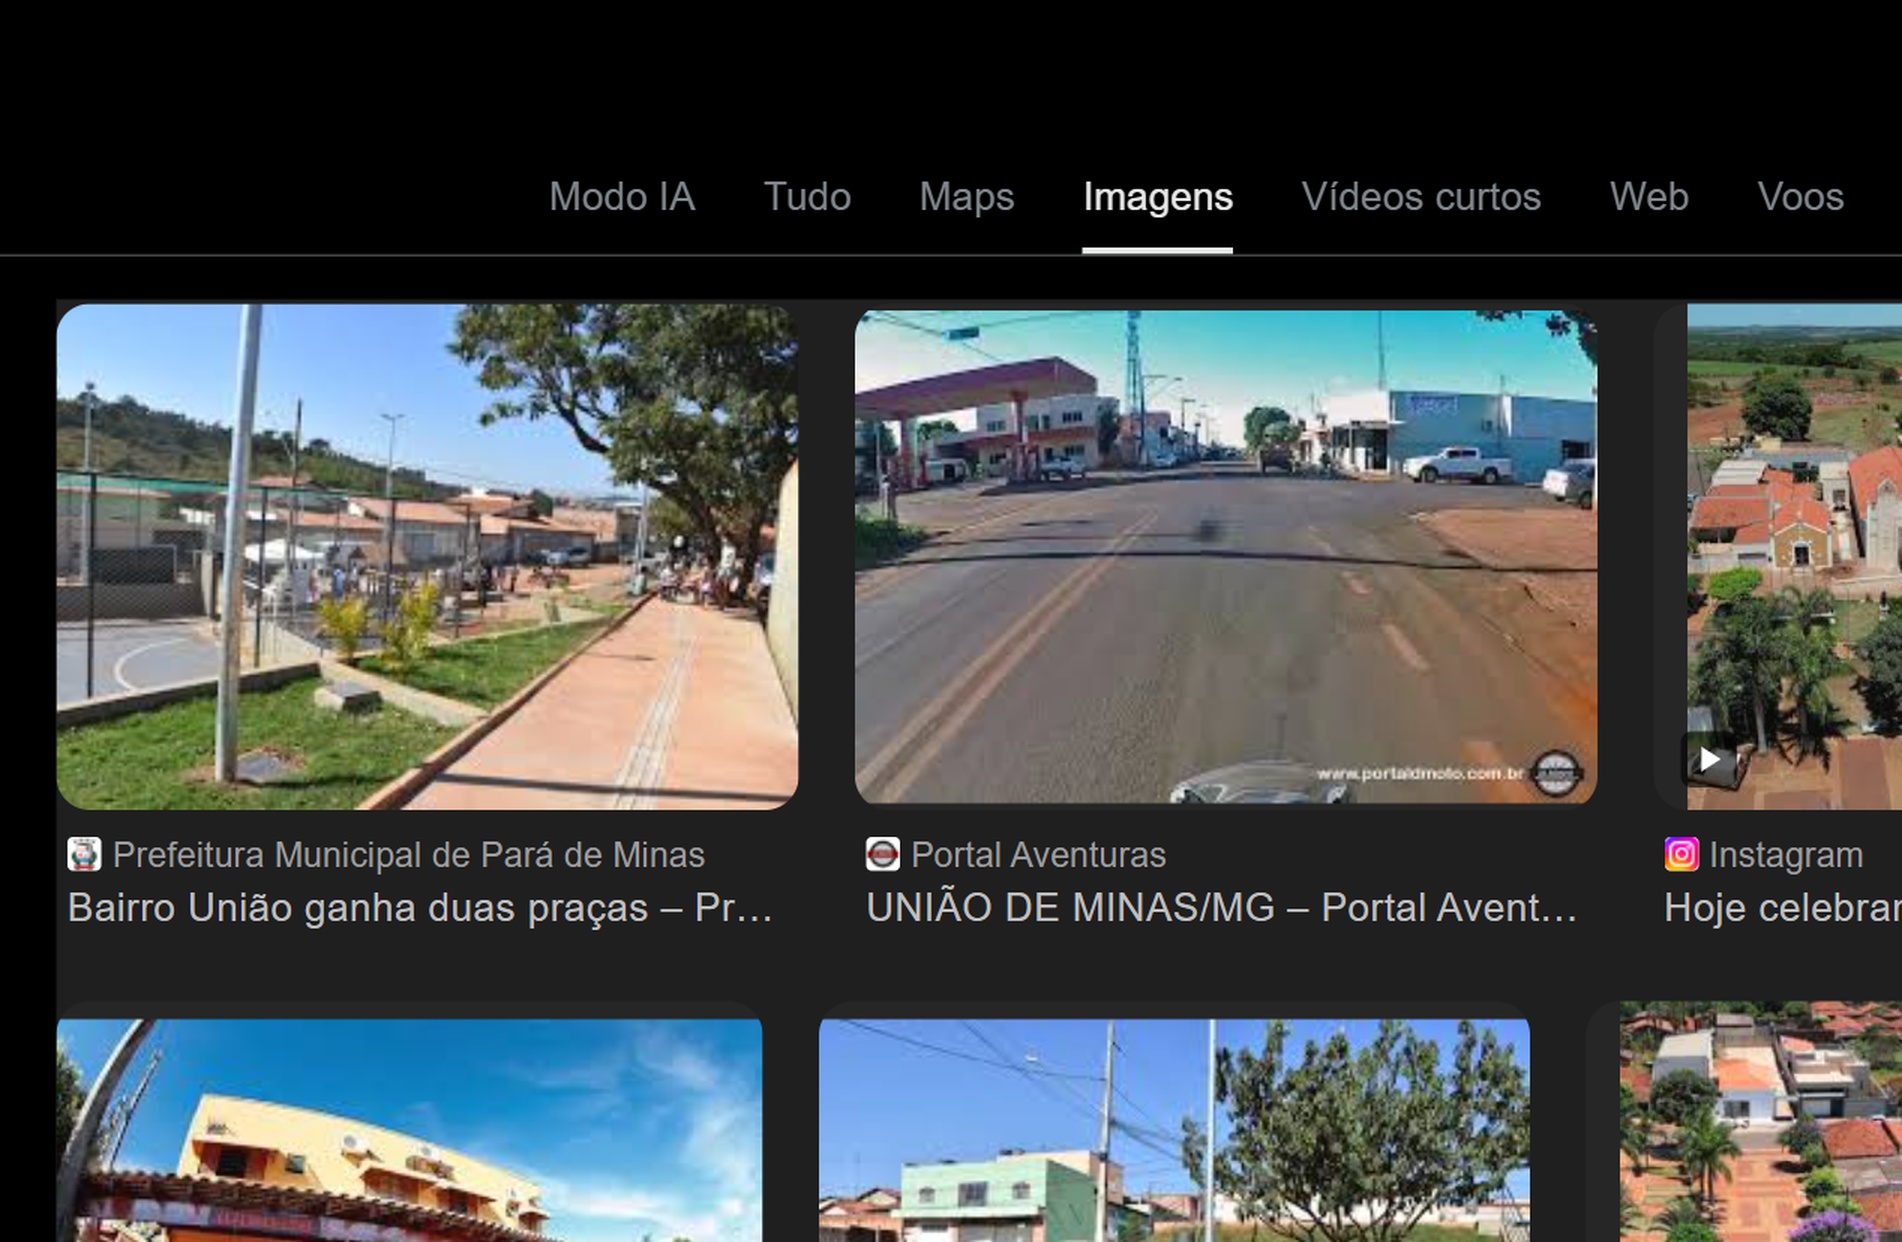Click the 'Hoje celebrar' Instagram result title
Image resolution: width=1902 pixels, height=1242 pixels.
(1782, 908)
